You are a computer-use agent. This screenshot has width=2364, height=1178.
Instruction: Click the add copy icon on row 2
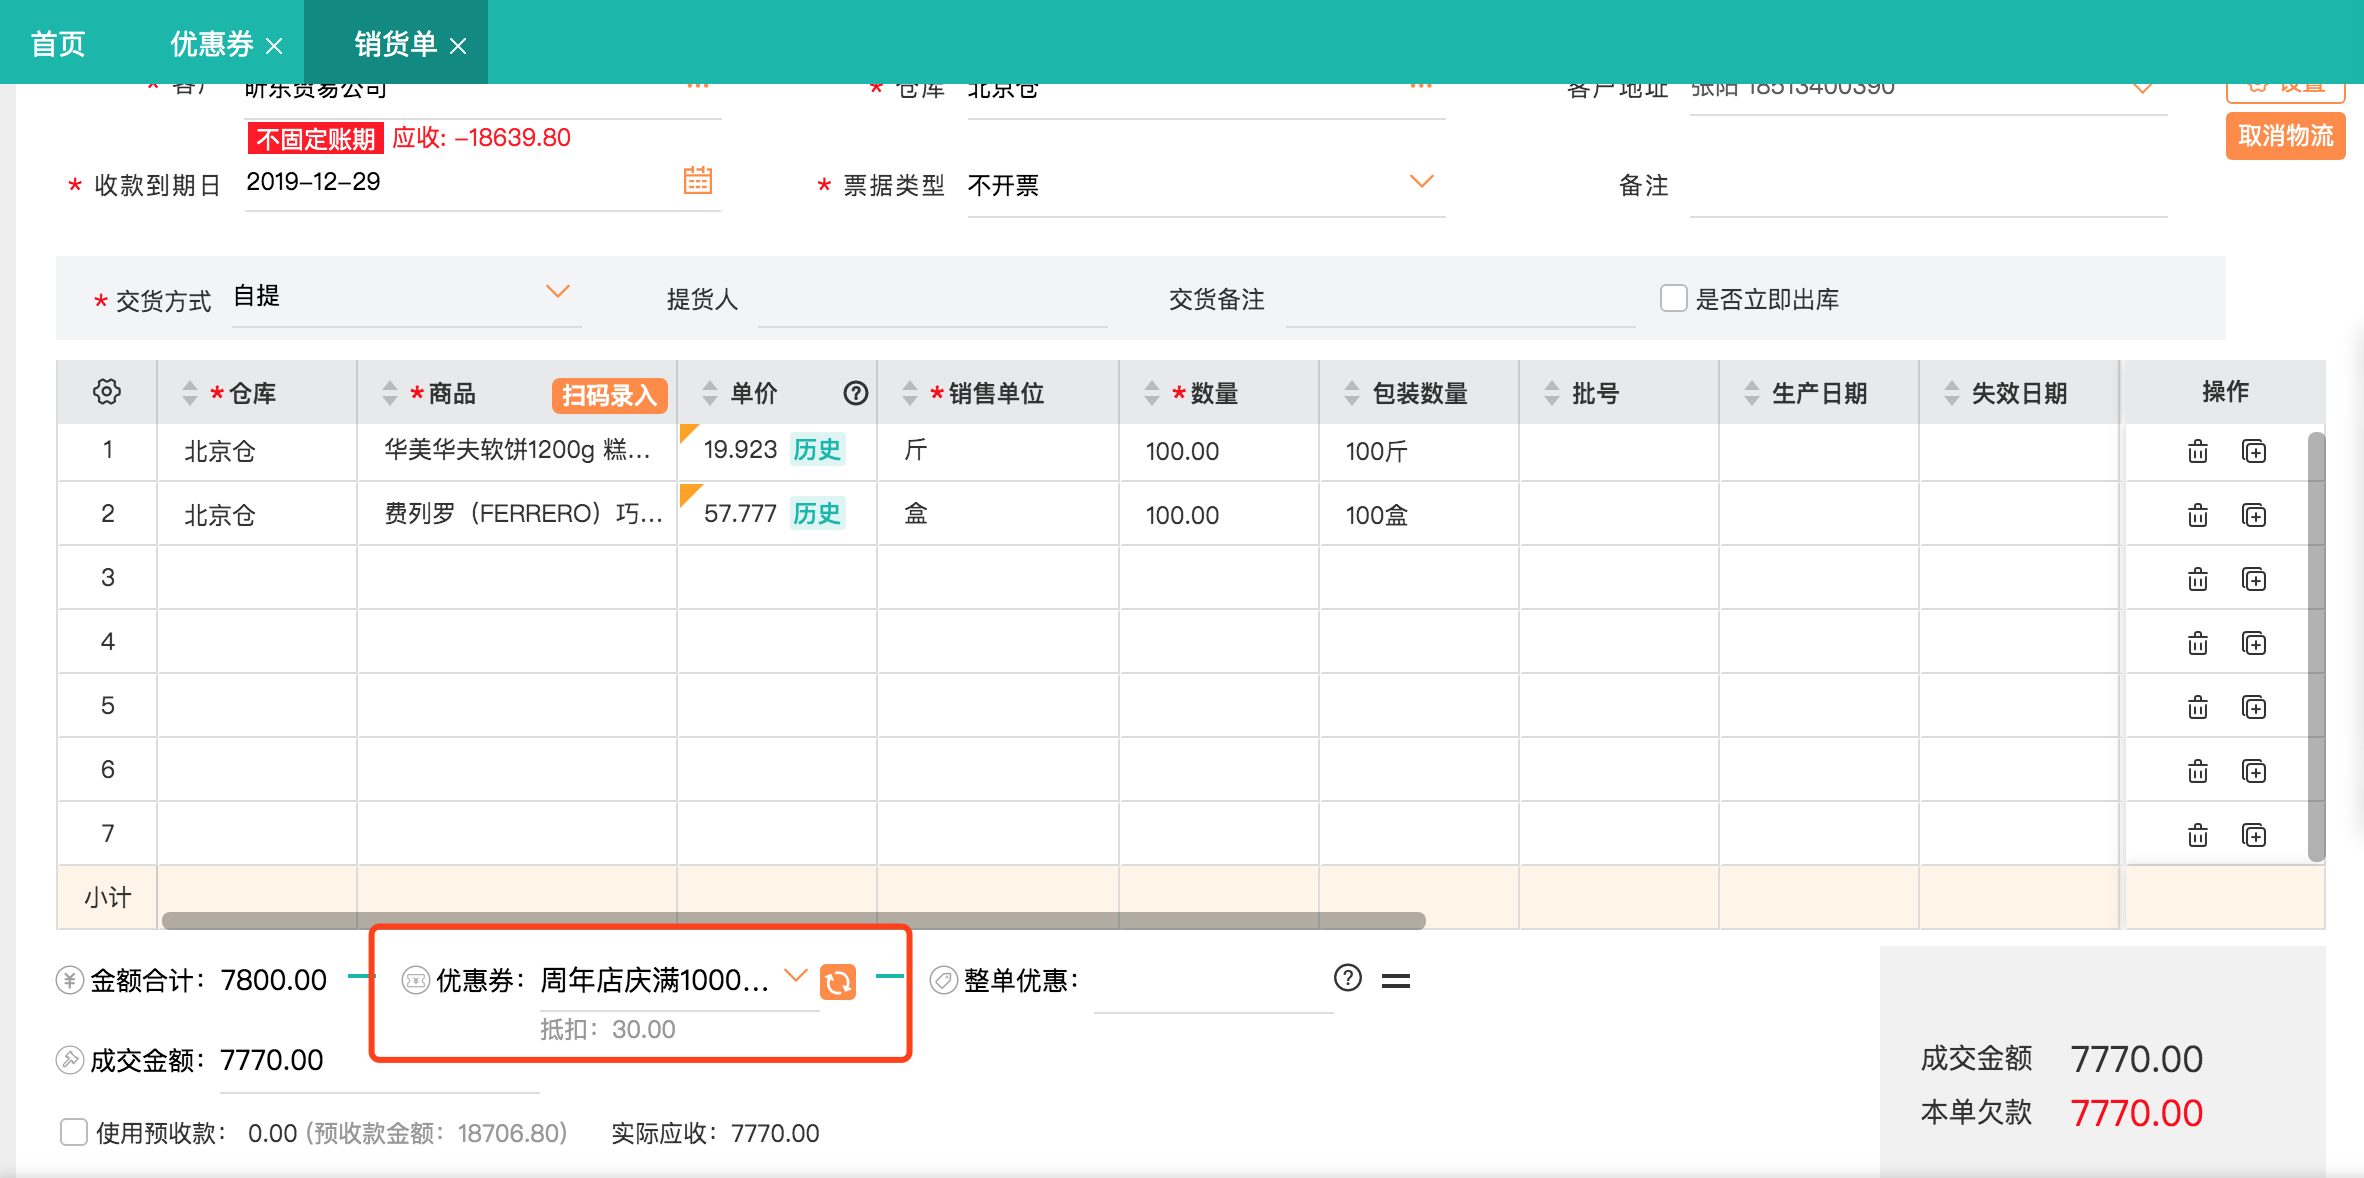pyautogui.click(x=2254, y=513)
